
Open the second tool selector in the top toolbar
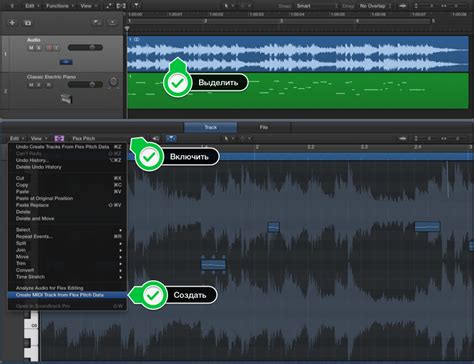[247, 6]
